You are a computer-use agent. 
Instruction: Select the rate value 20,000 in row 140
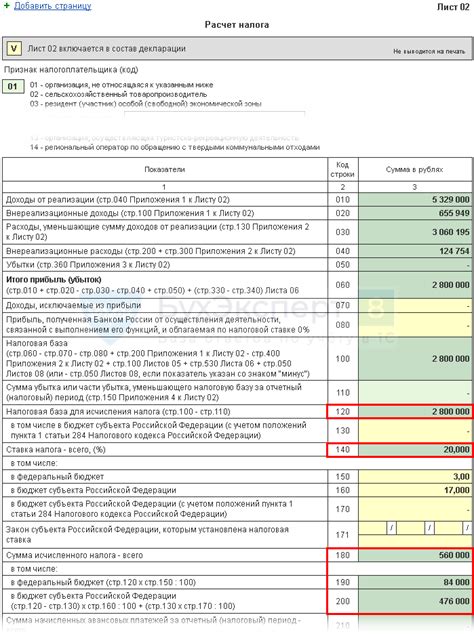pos(456,449)
